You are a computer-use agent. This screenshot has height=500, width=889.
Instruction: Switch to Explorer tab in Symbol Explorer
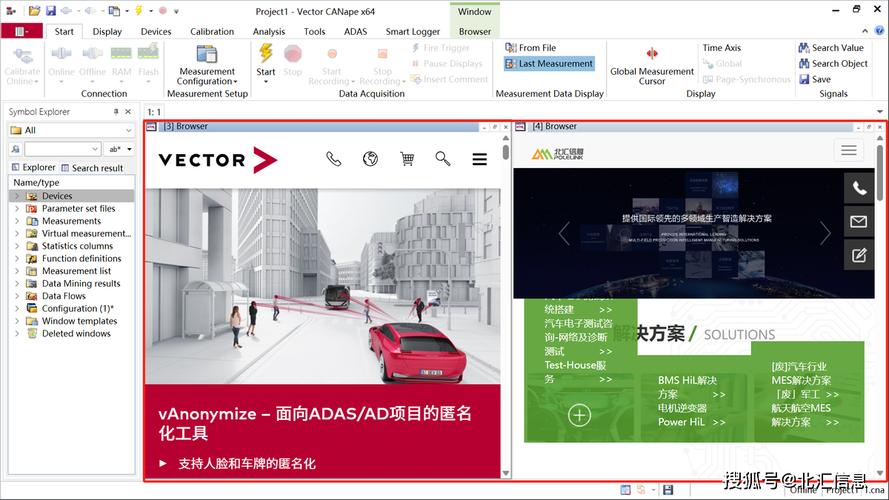[x=33, y=168]
